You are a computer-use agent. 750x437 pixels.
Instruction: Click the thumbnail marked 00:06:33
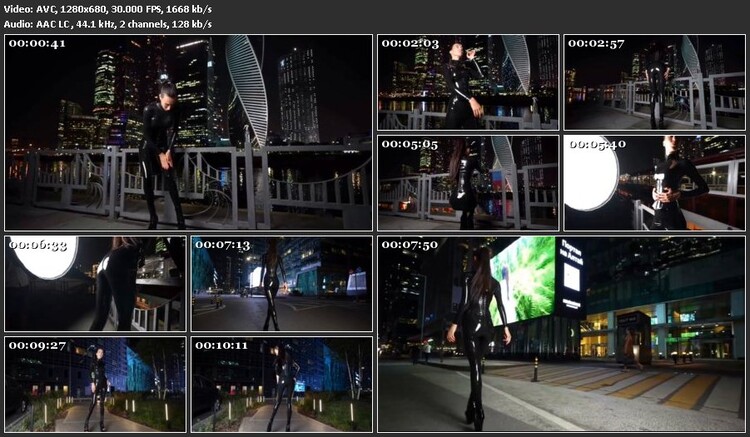(x=95, y=284)
